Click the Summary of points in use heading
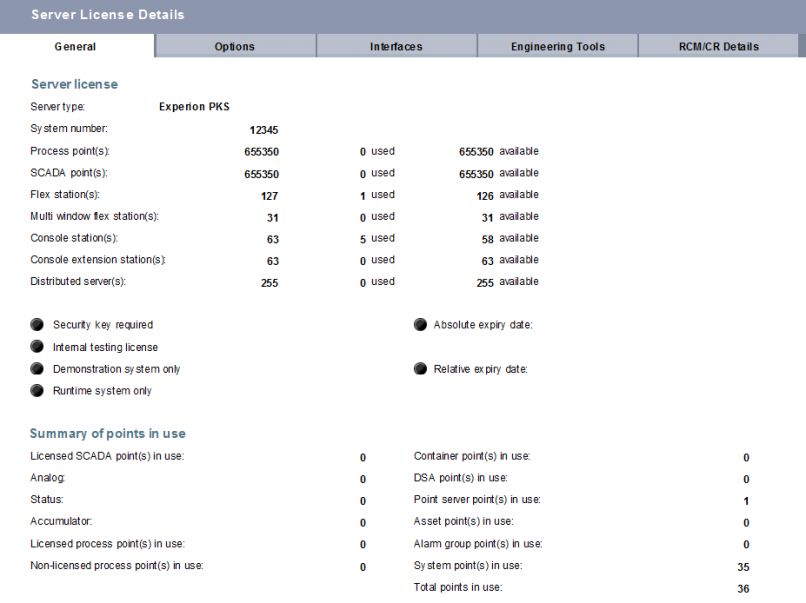This screenshot has width=806, height=603. tap(107, 434)
